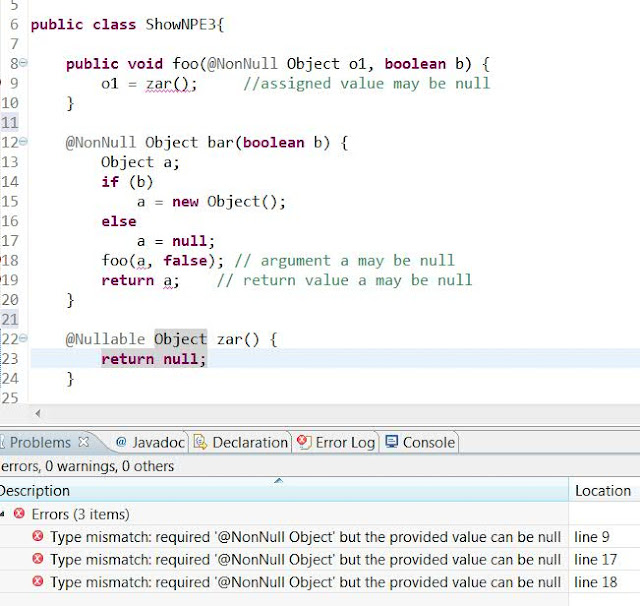Screen dimensions: 640x606
Task: Click the sort arrow above the Description column
Action: [x=278, y=481]
